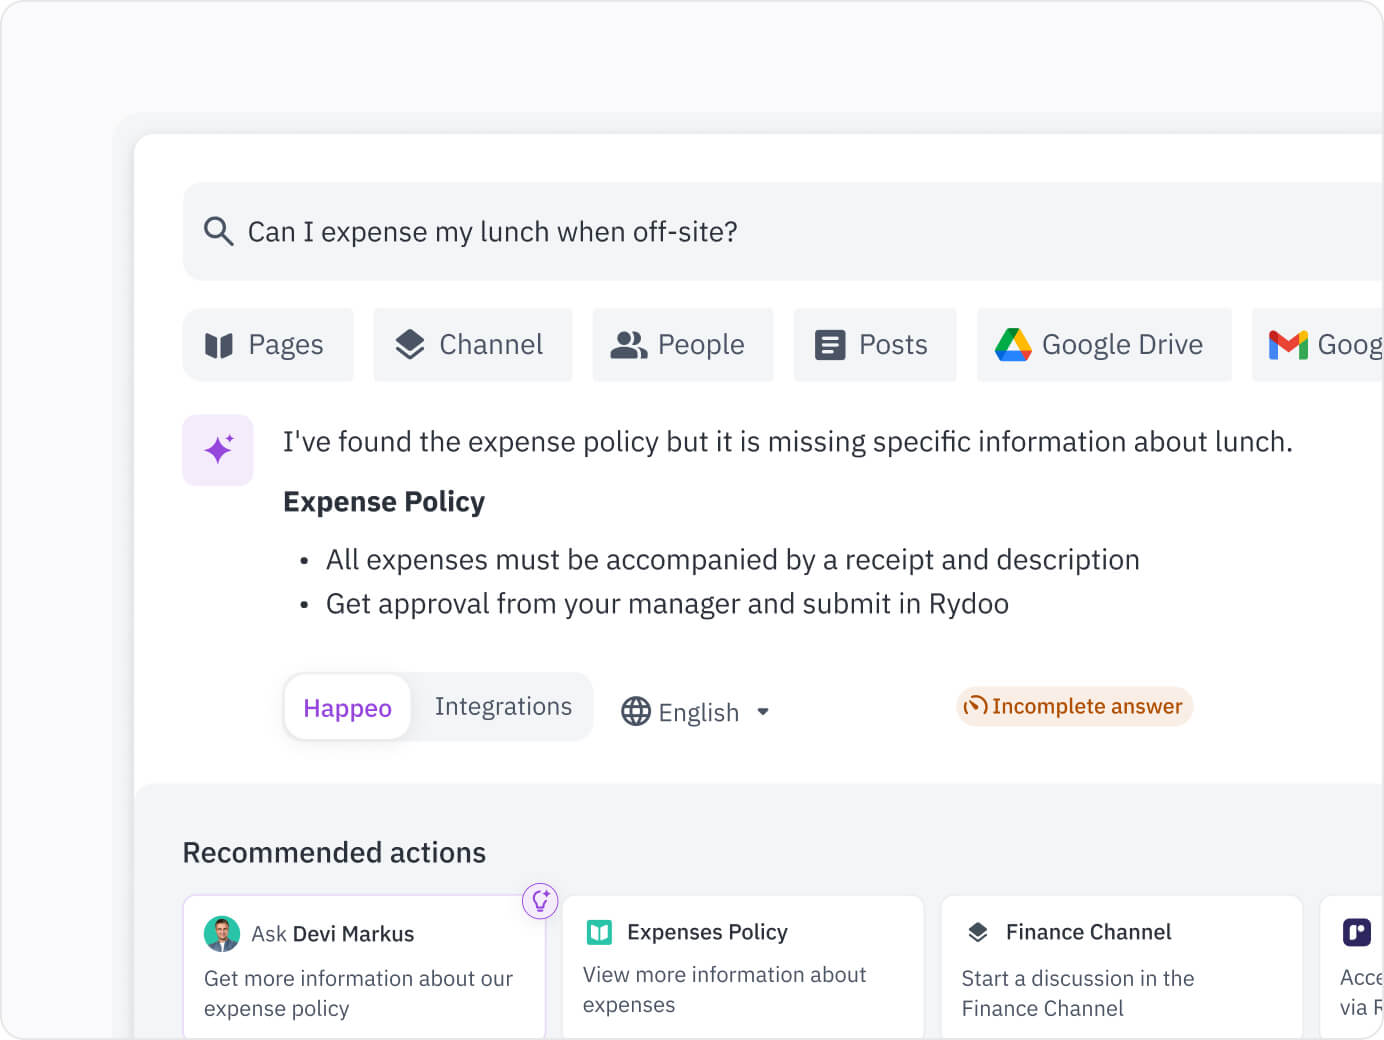The width and height of the screenshot is (1384, 1040).
Task: Click the green book icon on Expenses Policy
Action: (x=598, y=931)
